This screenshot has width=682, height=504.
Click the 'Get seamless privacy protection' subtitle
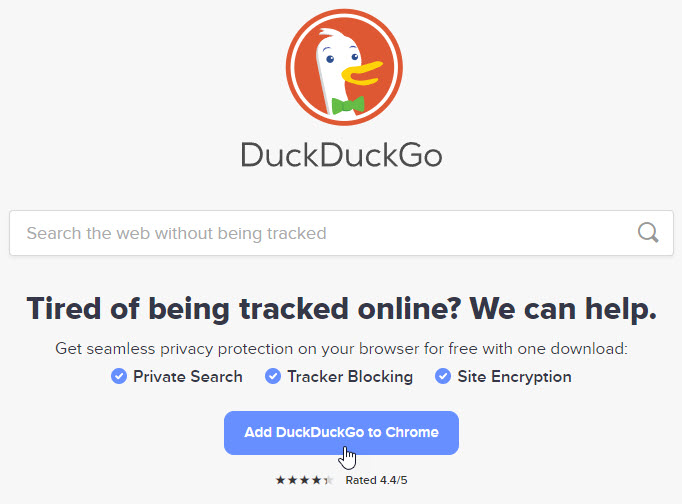[341, 349]
